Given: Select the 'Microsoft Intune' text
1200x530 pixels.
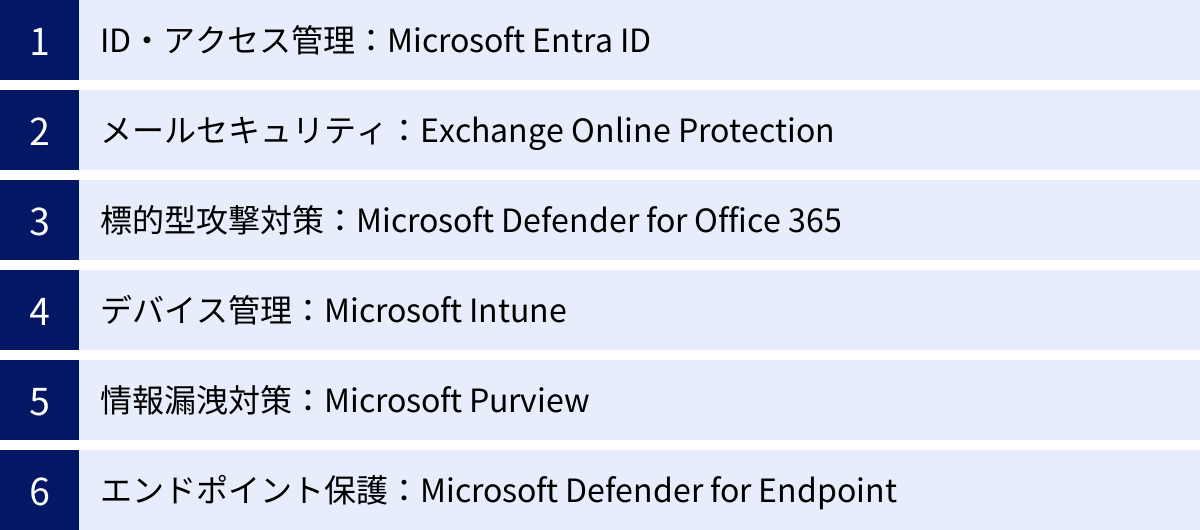Looking at the screenshot, I should click(x=445, y=311).
